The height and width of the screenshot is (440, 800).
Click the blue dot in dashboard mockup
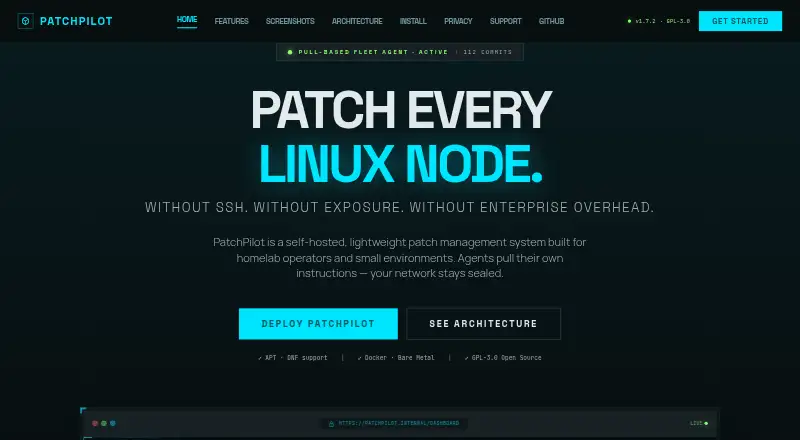point(113,423)
